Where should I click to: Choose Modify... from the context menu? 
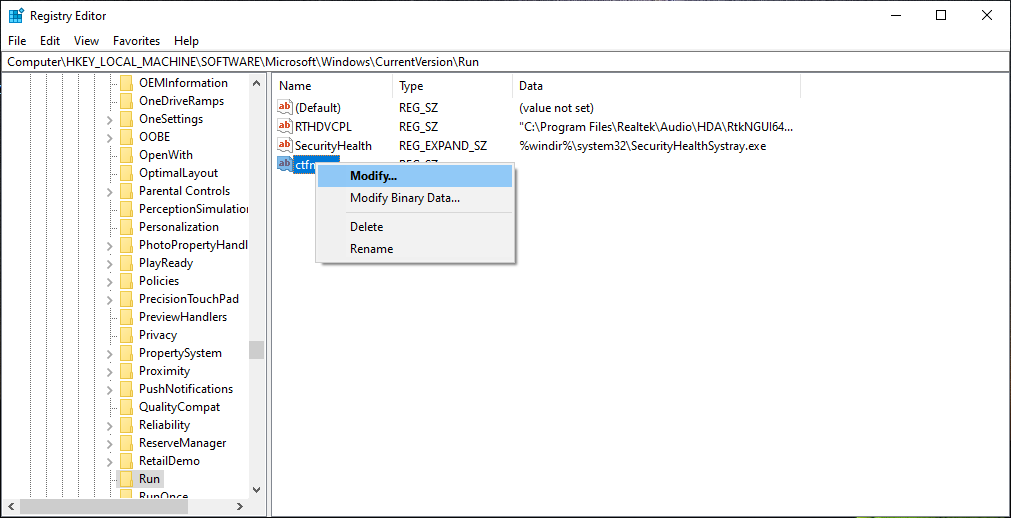coord(415,175)
